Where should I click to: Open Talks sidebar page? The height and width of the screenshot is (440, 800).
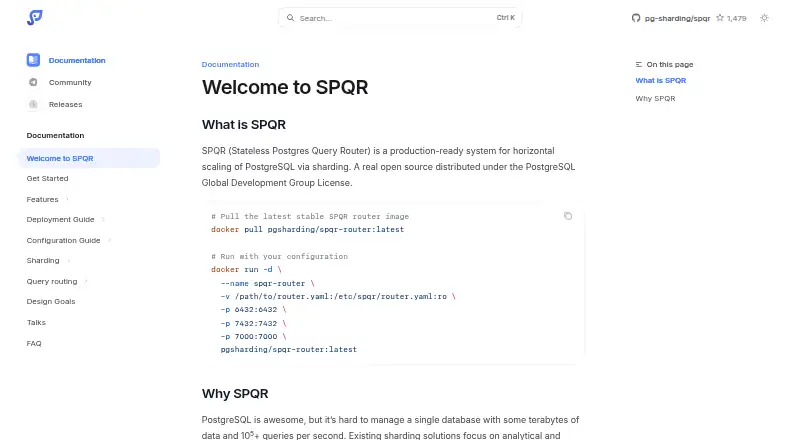[36, 323]
